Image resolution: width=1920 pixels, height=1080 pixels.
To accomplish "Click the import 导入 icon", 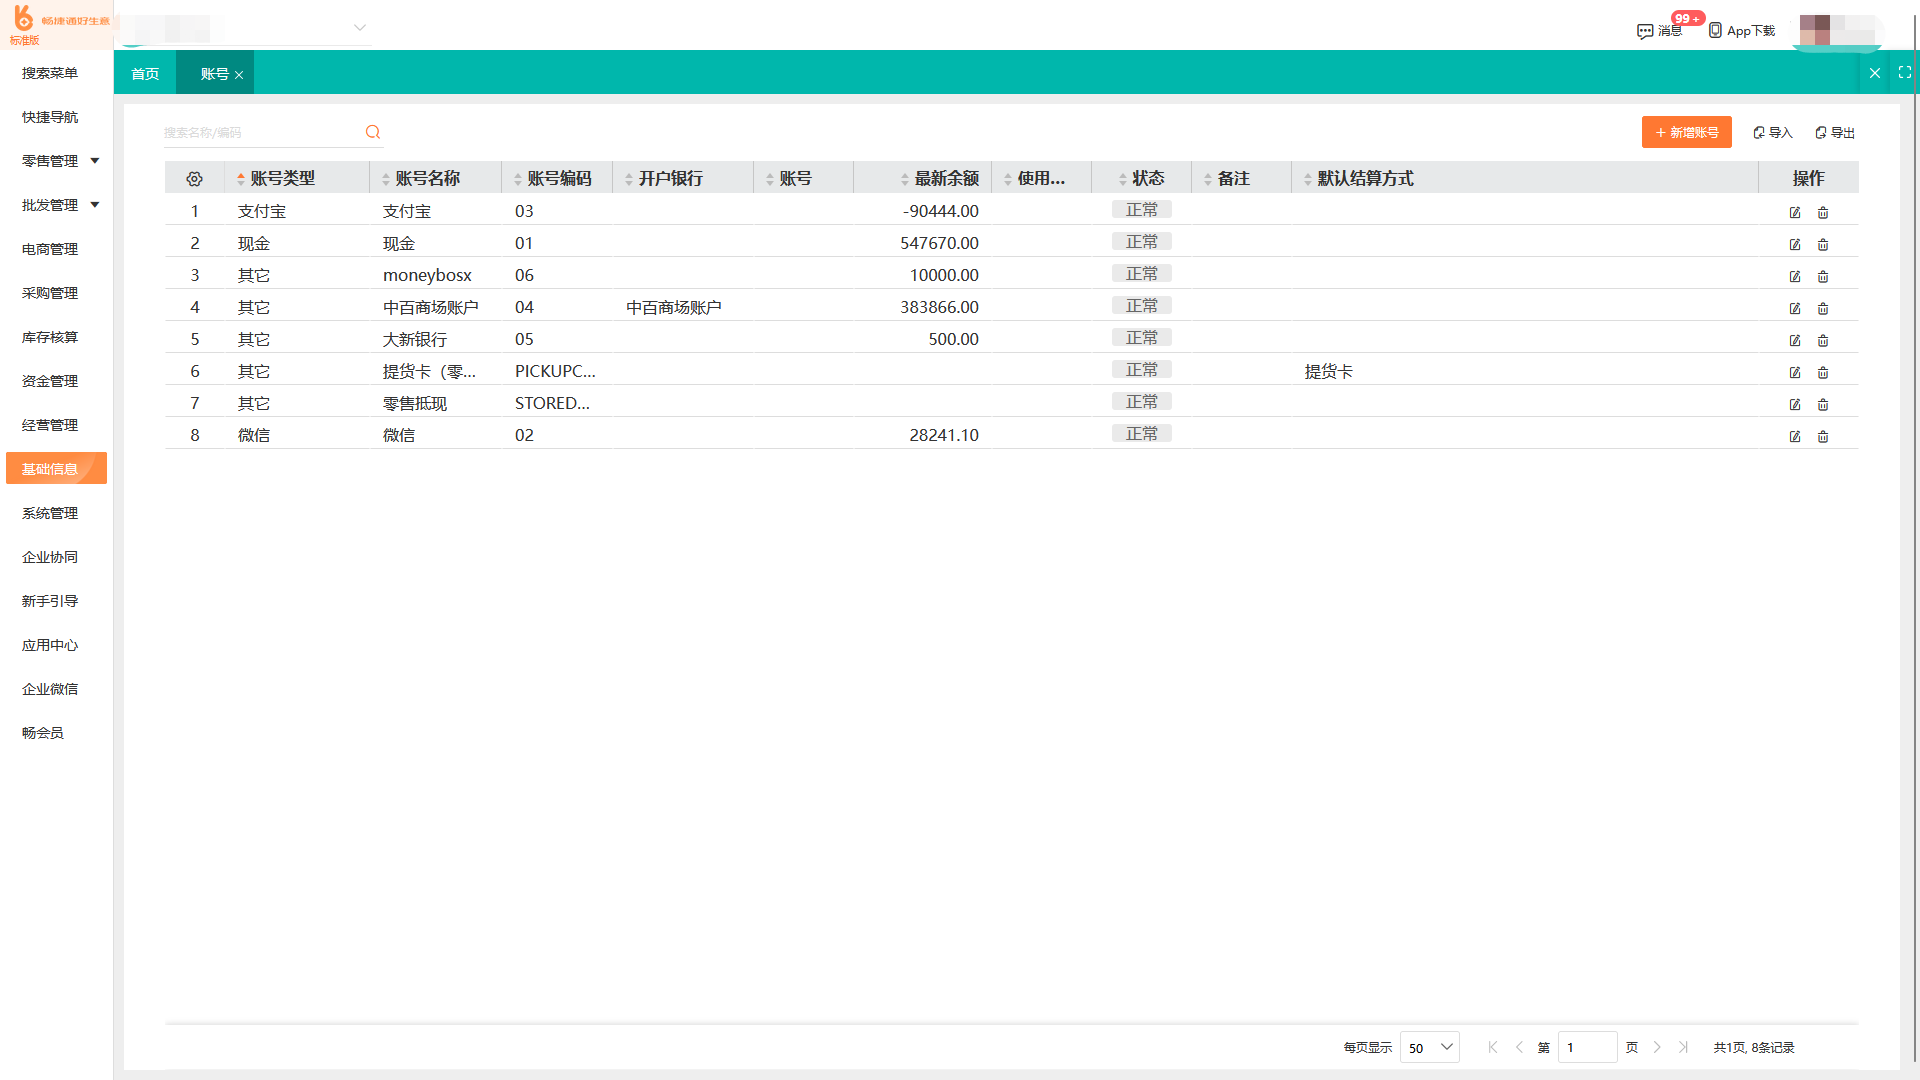I will coord(1775,131).
